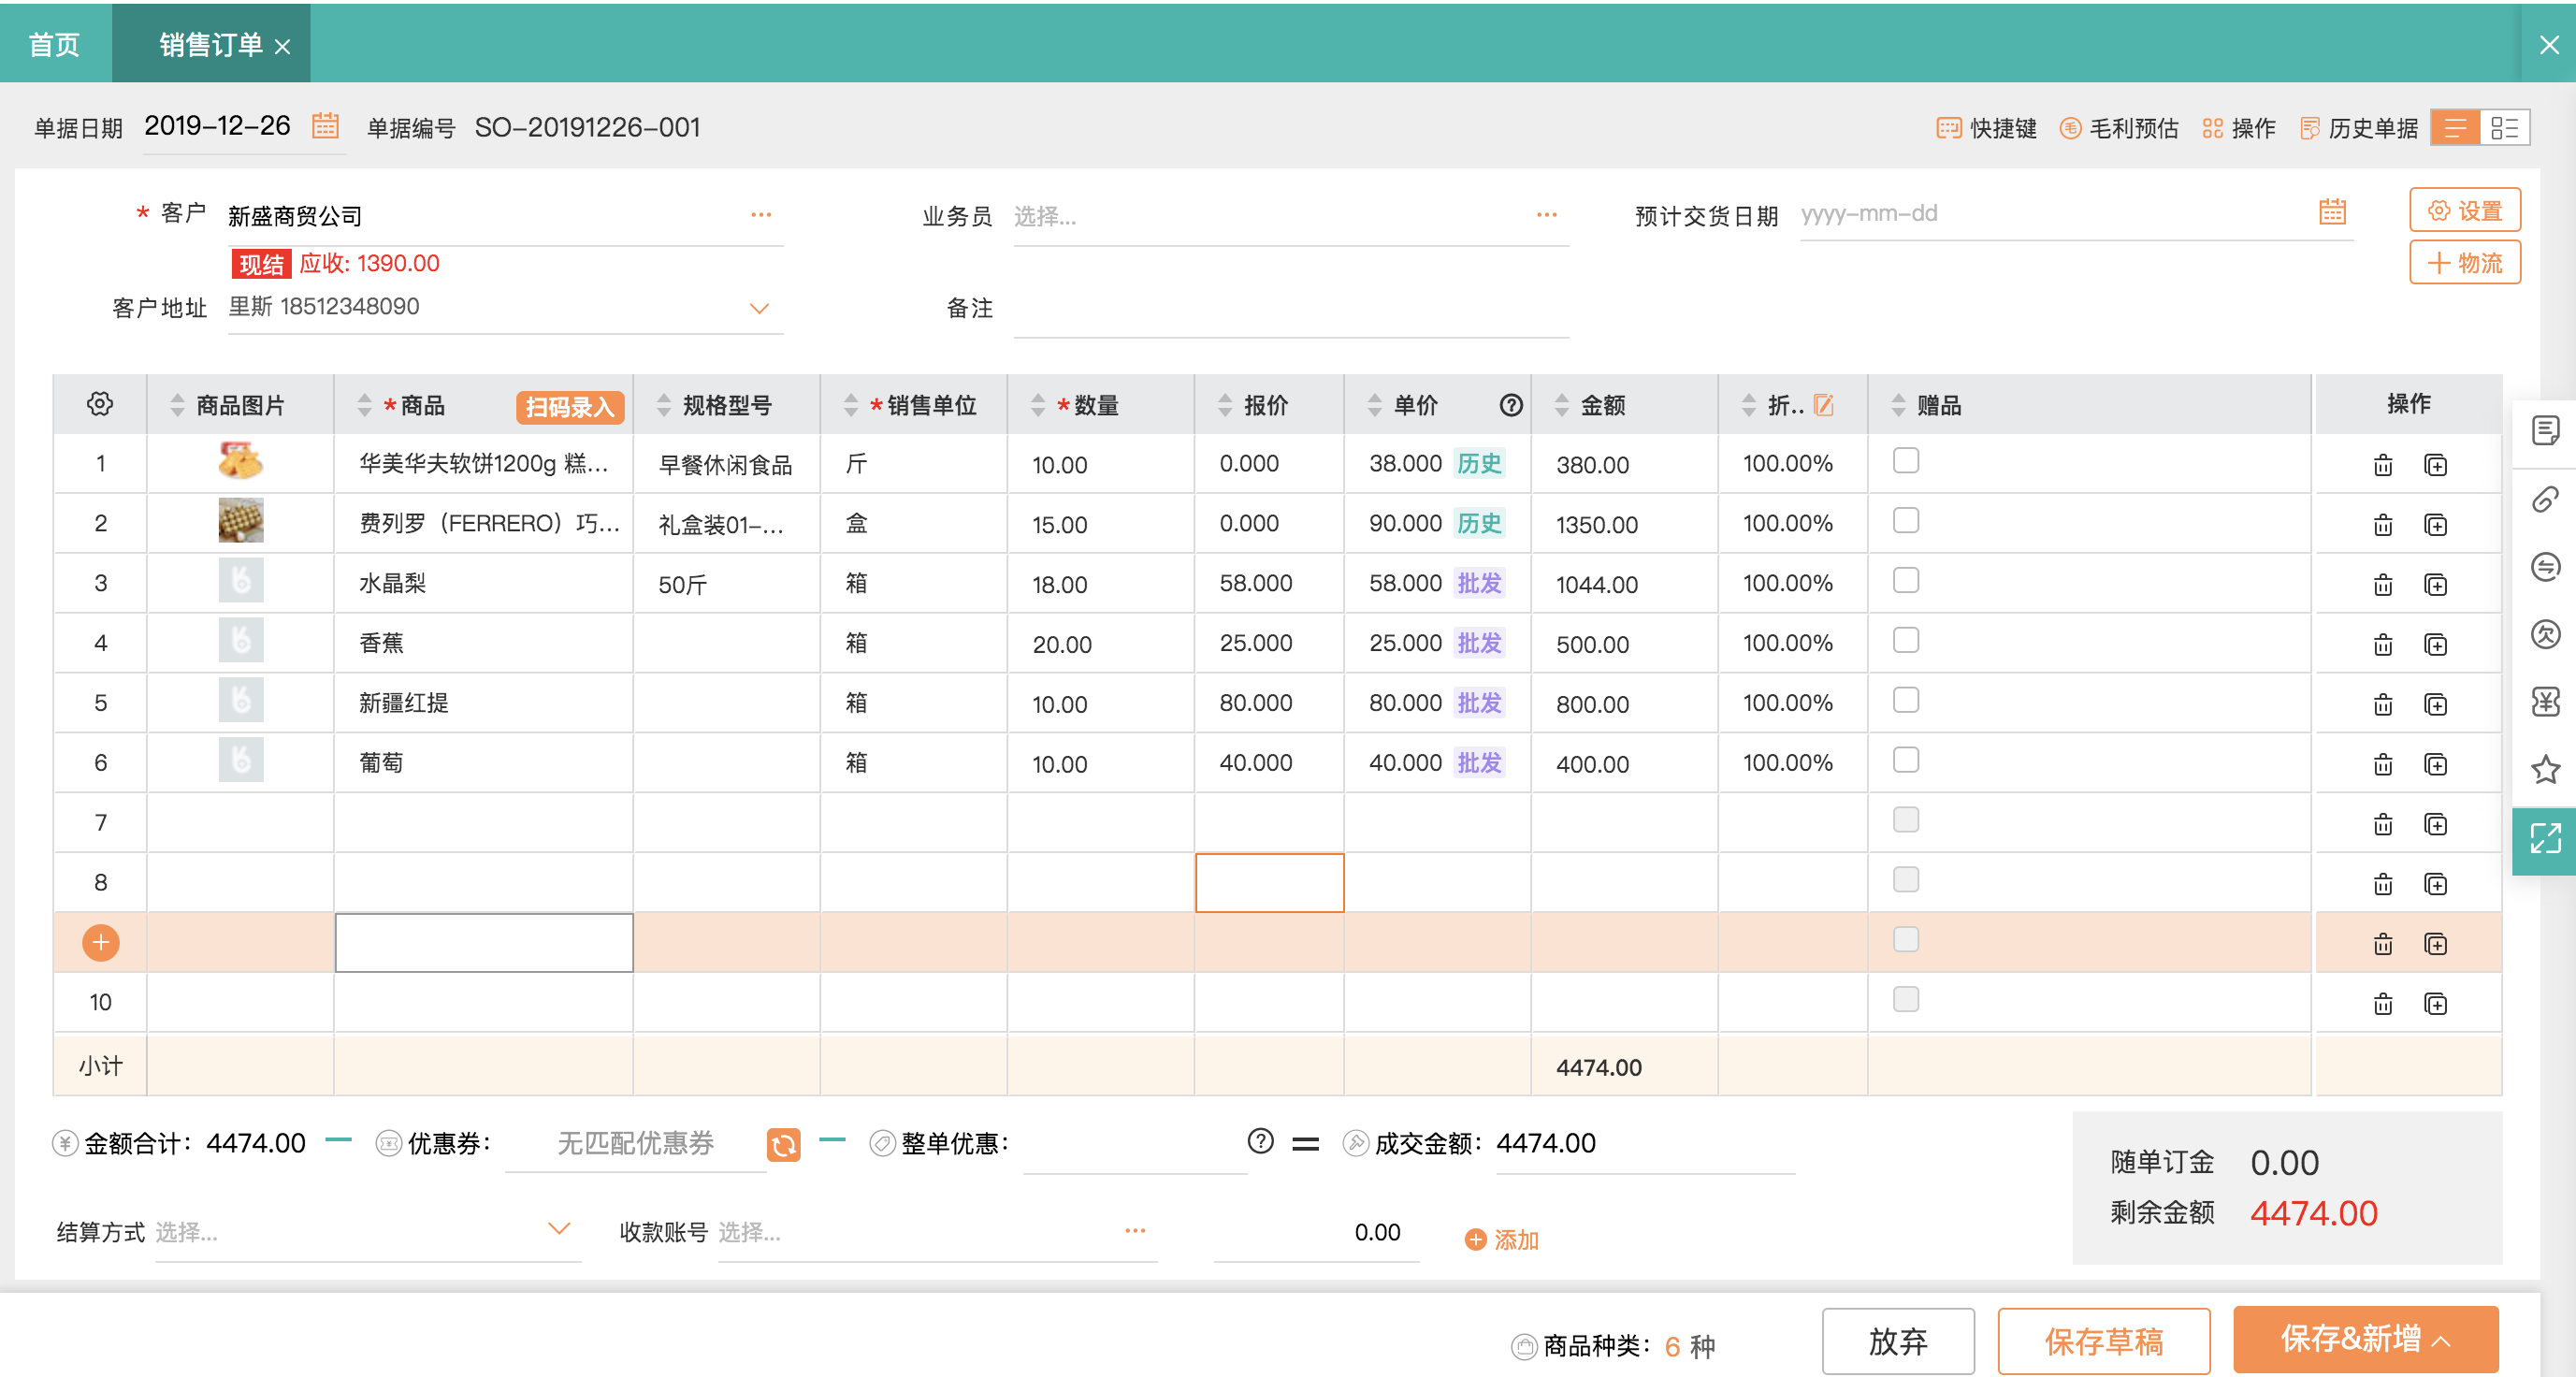This screenshot has height=1377, width=2576.
Task: Expand 客户地址 dropdown arrow
Action: (760, 309)
